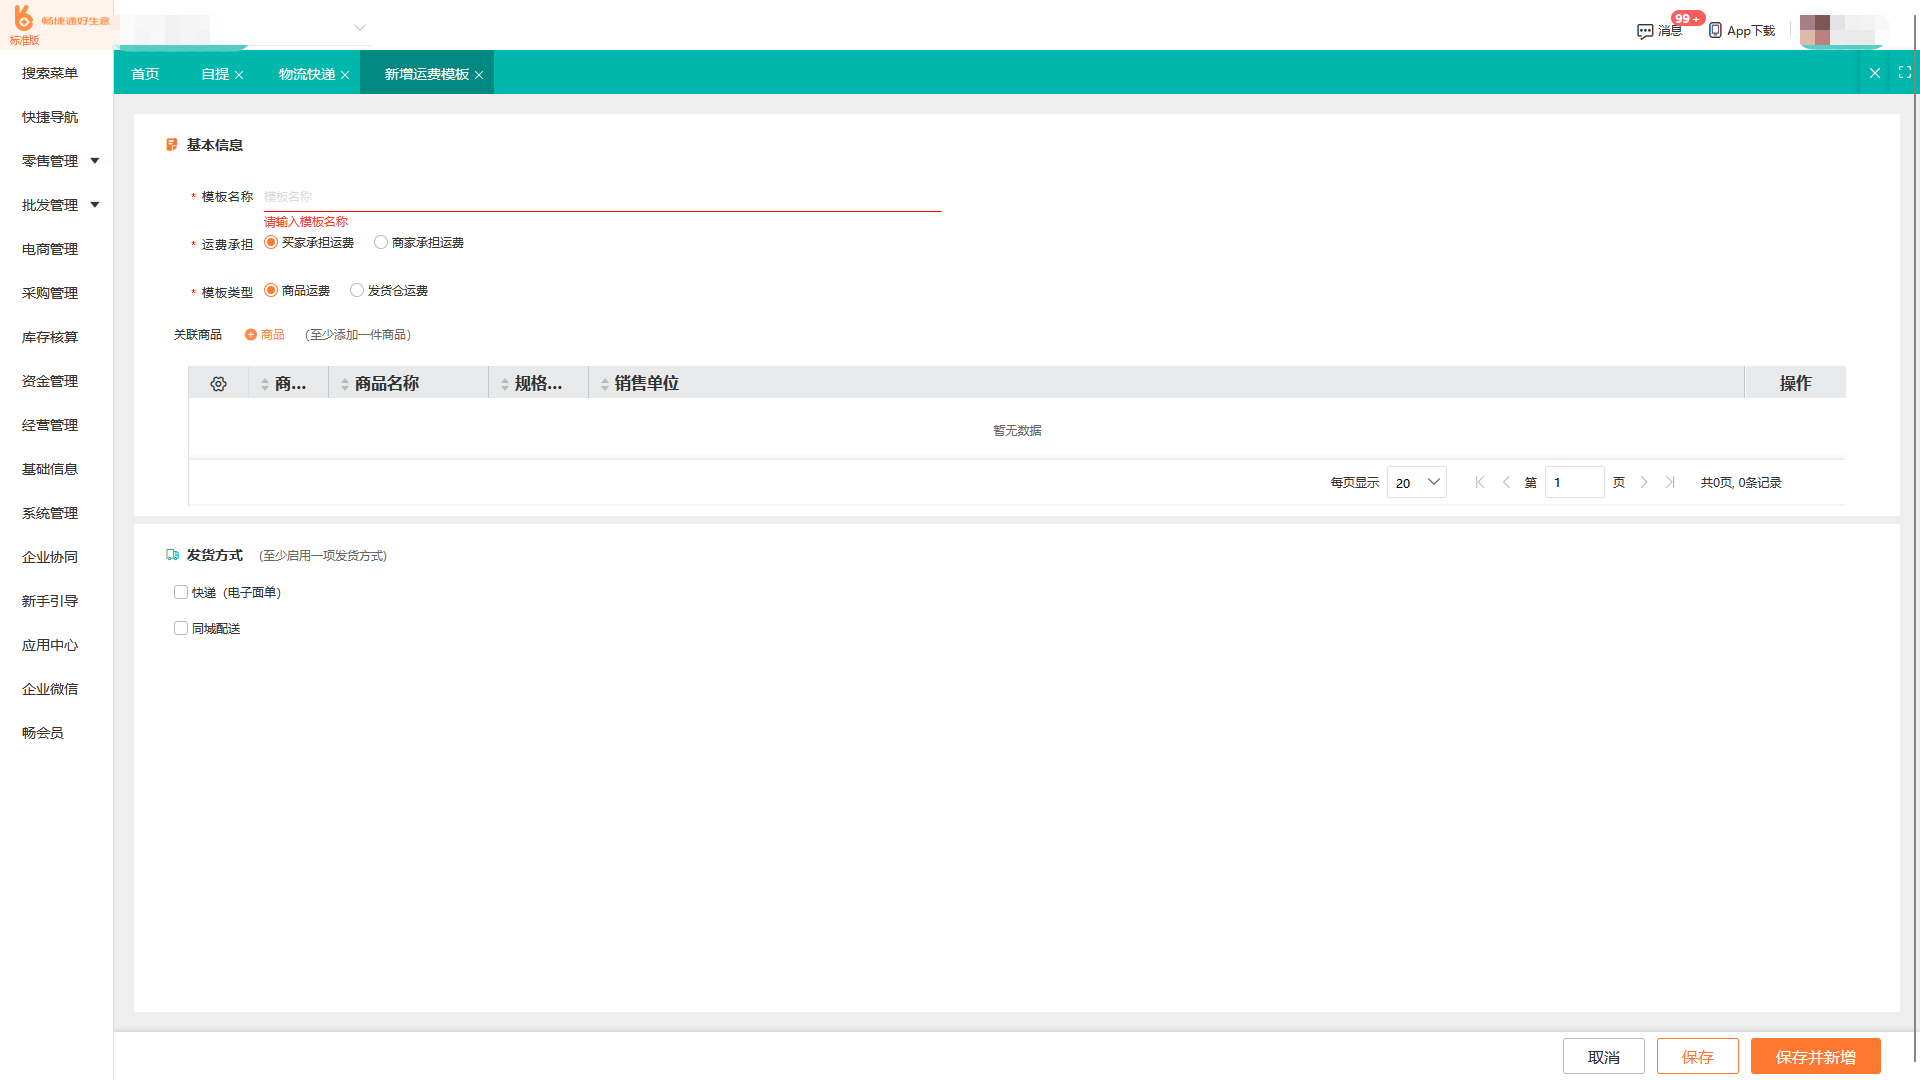Enable 同城配送 checkbox
The width and height of the screenshot is (1920, 1080).
point(181,626)
